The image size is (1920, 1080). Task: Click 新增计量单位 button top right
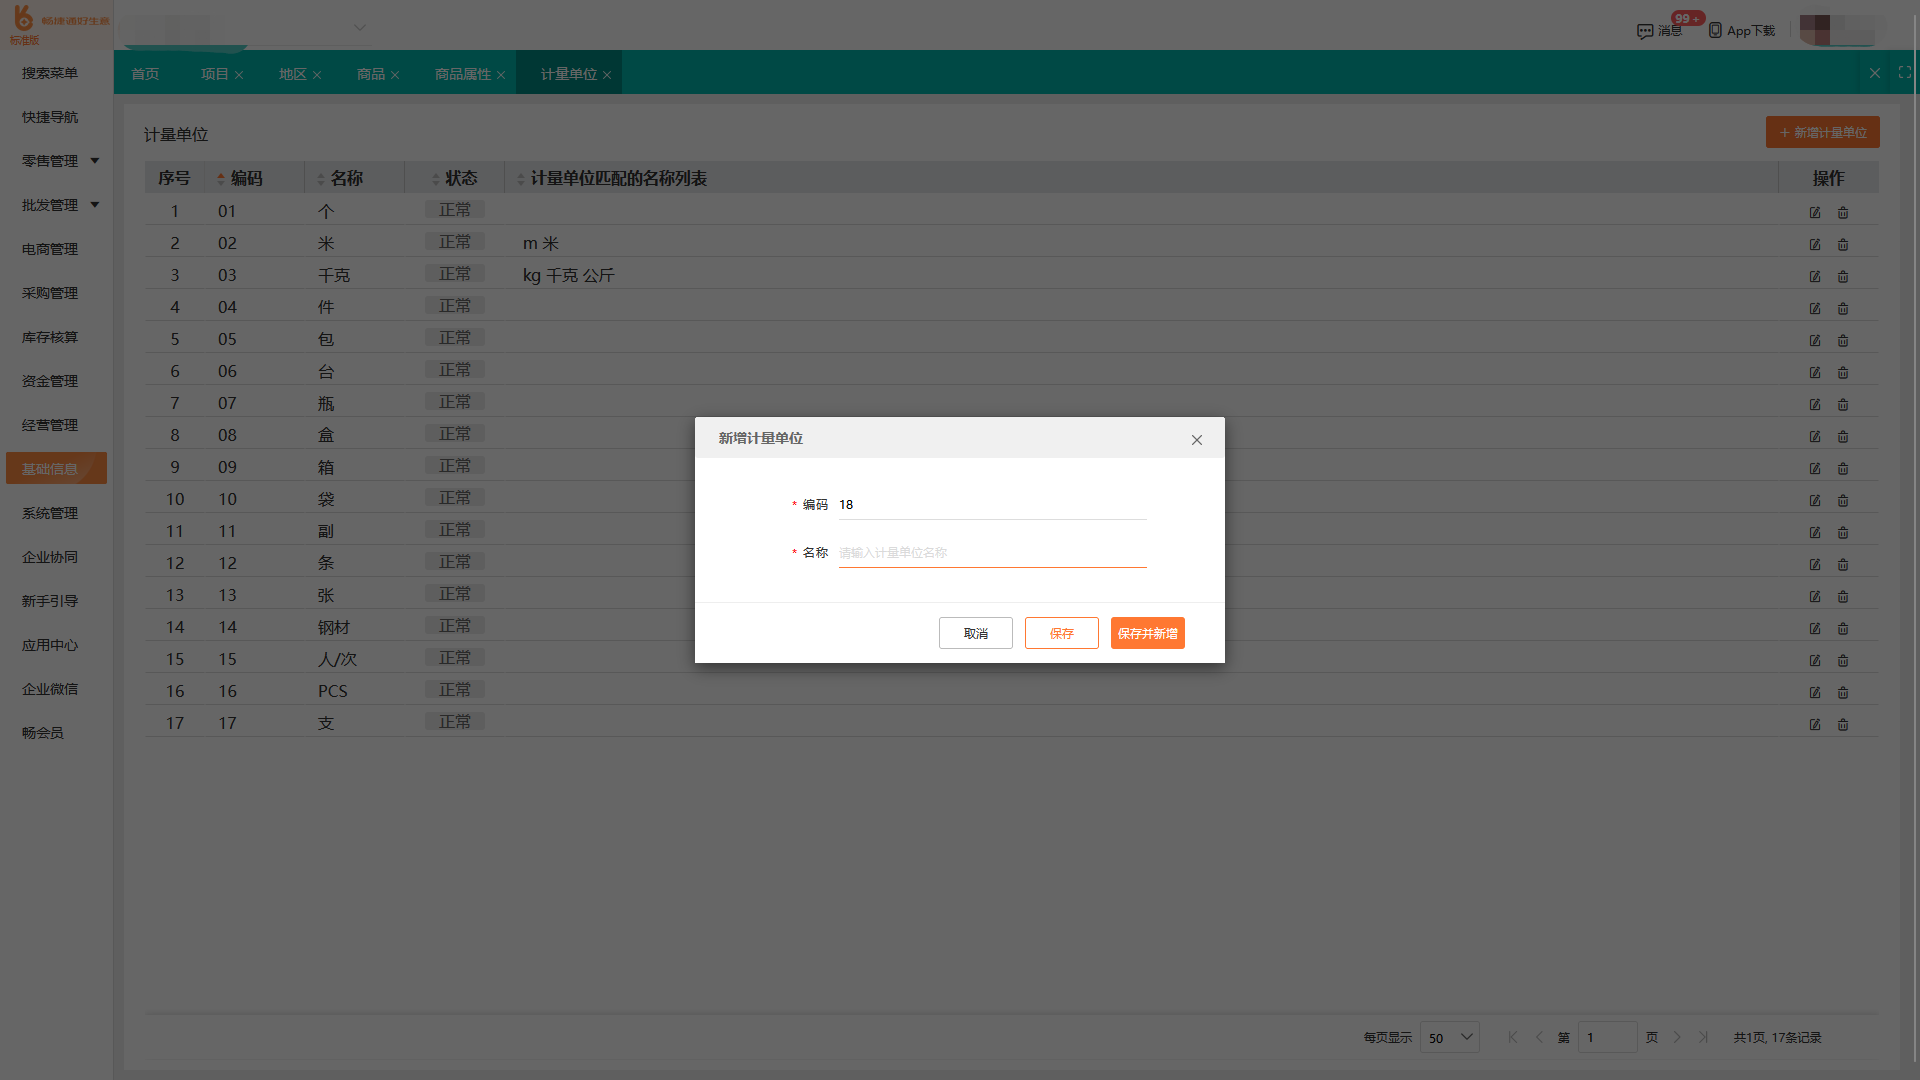click(1822, 132)
